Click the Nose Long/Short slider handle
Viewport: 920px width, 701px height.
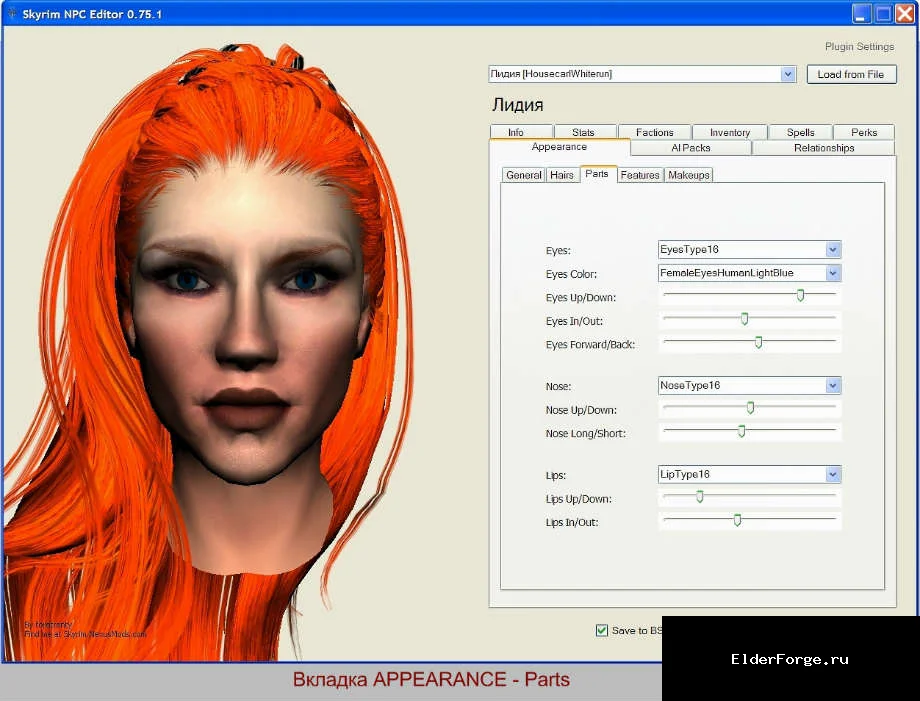[741, 432]
